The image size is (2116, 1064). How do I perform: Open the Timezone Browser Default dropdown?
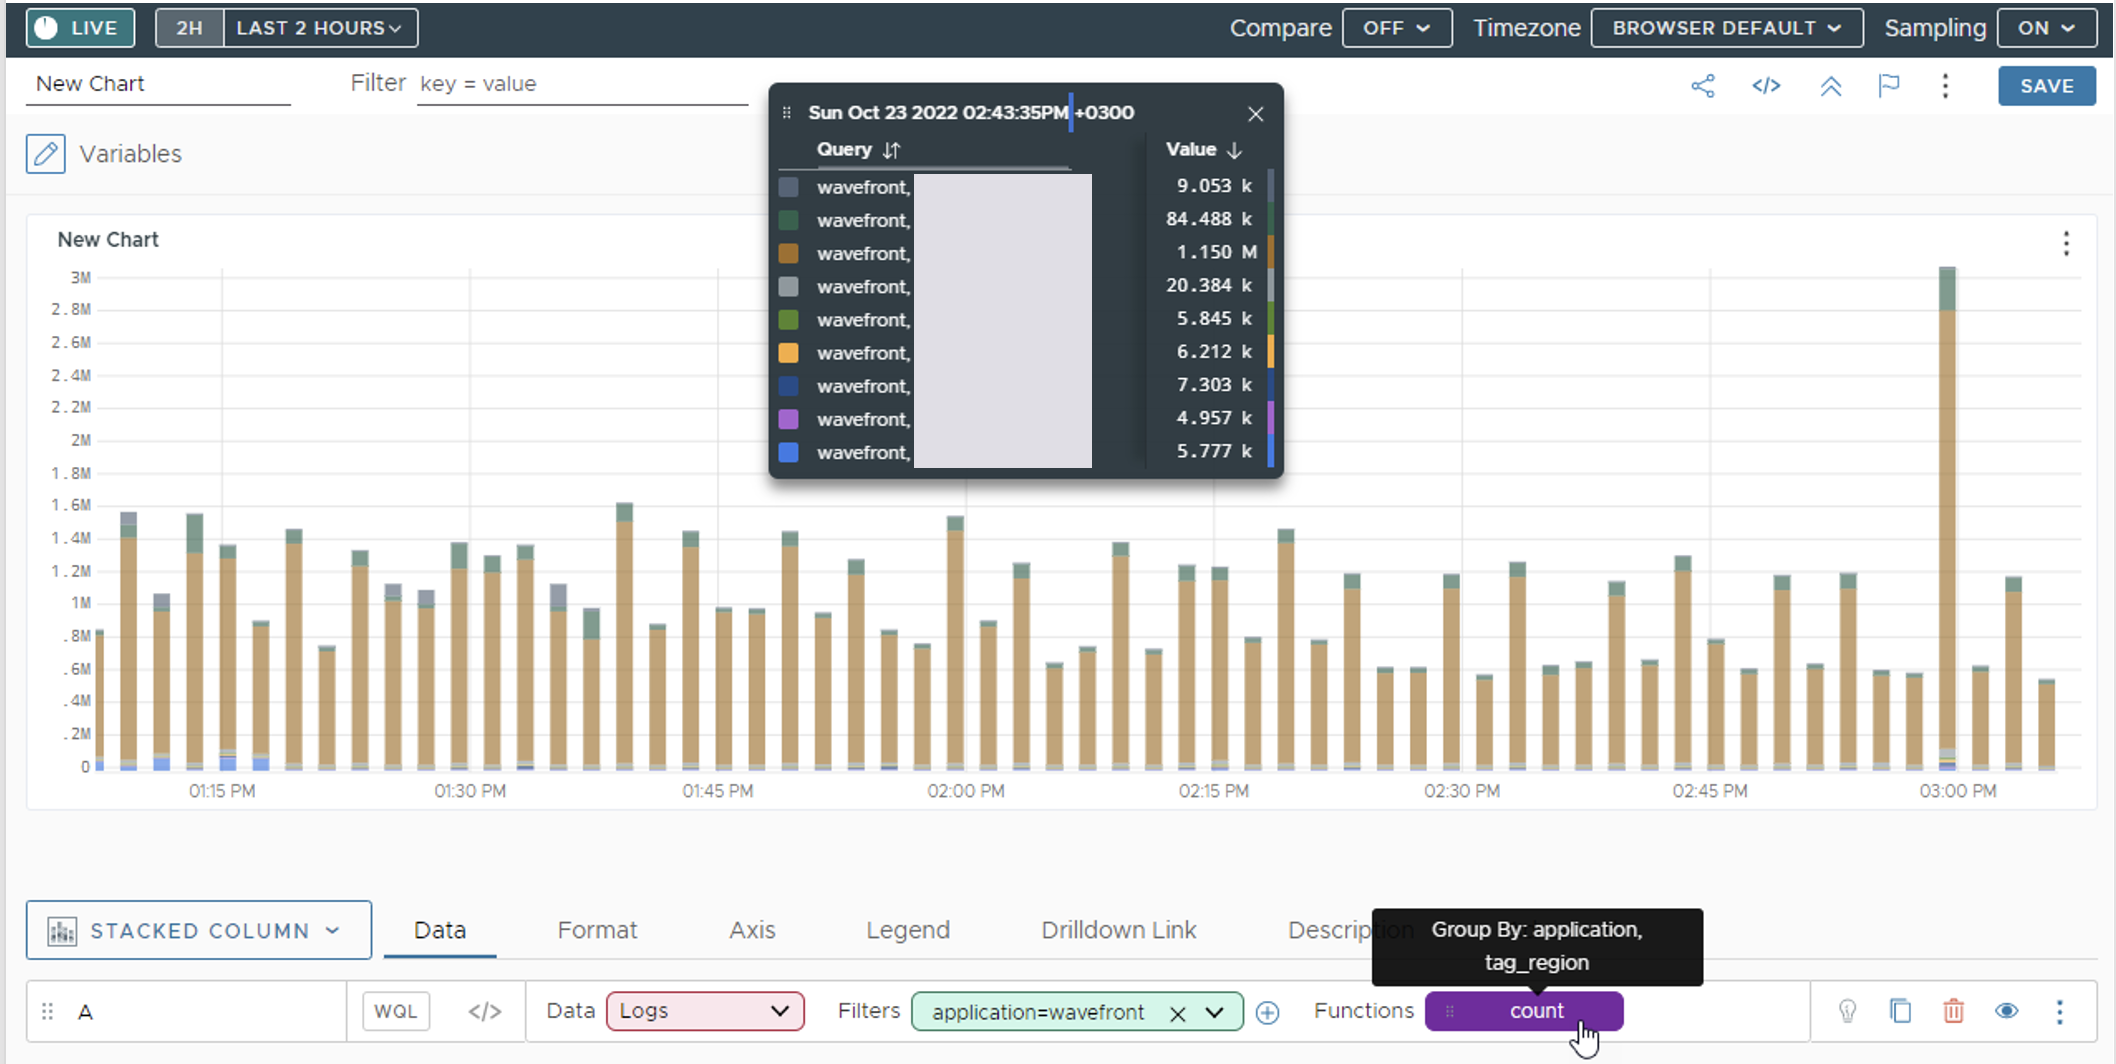point(1726,27)
